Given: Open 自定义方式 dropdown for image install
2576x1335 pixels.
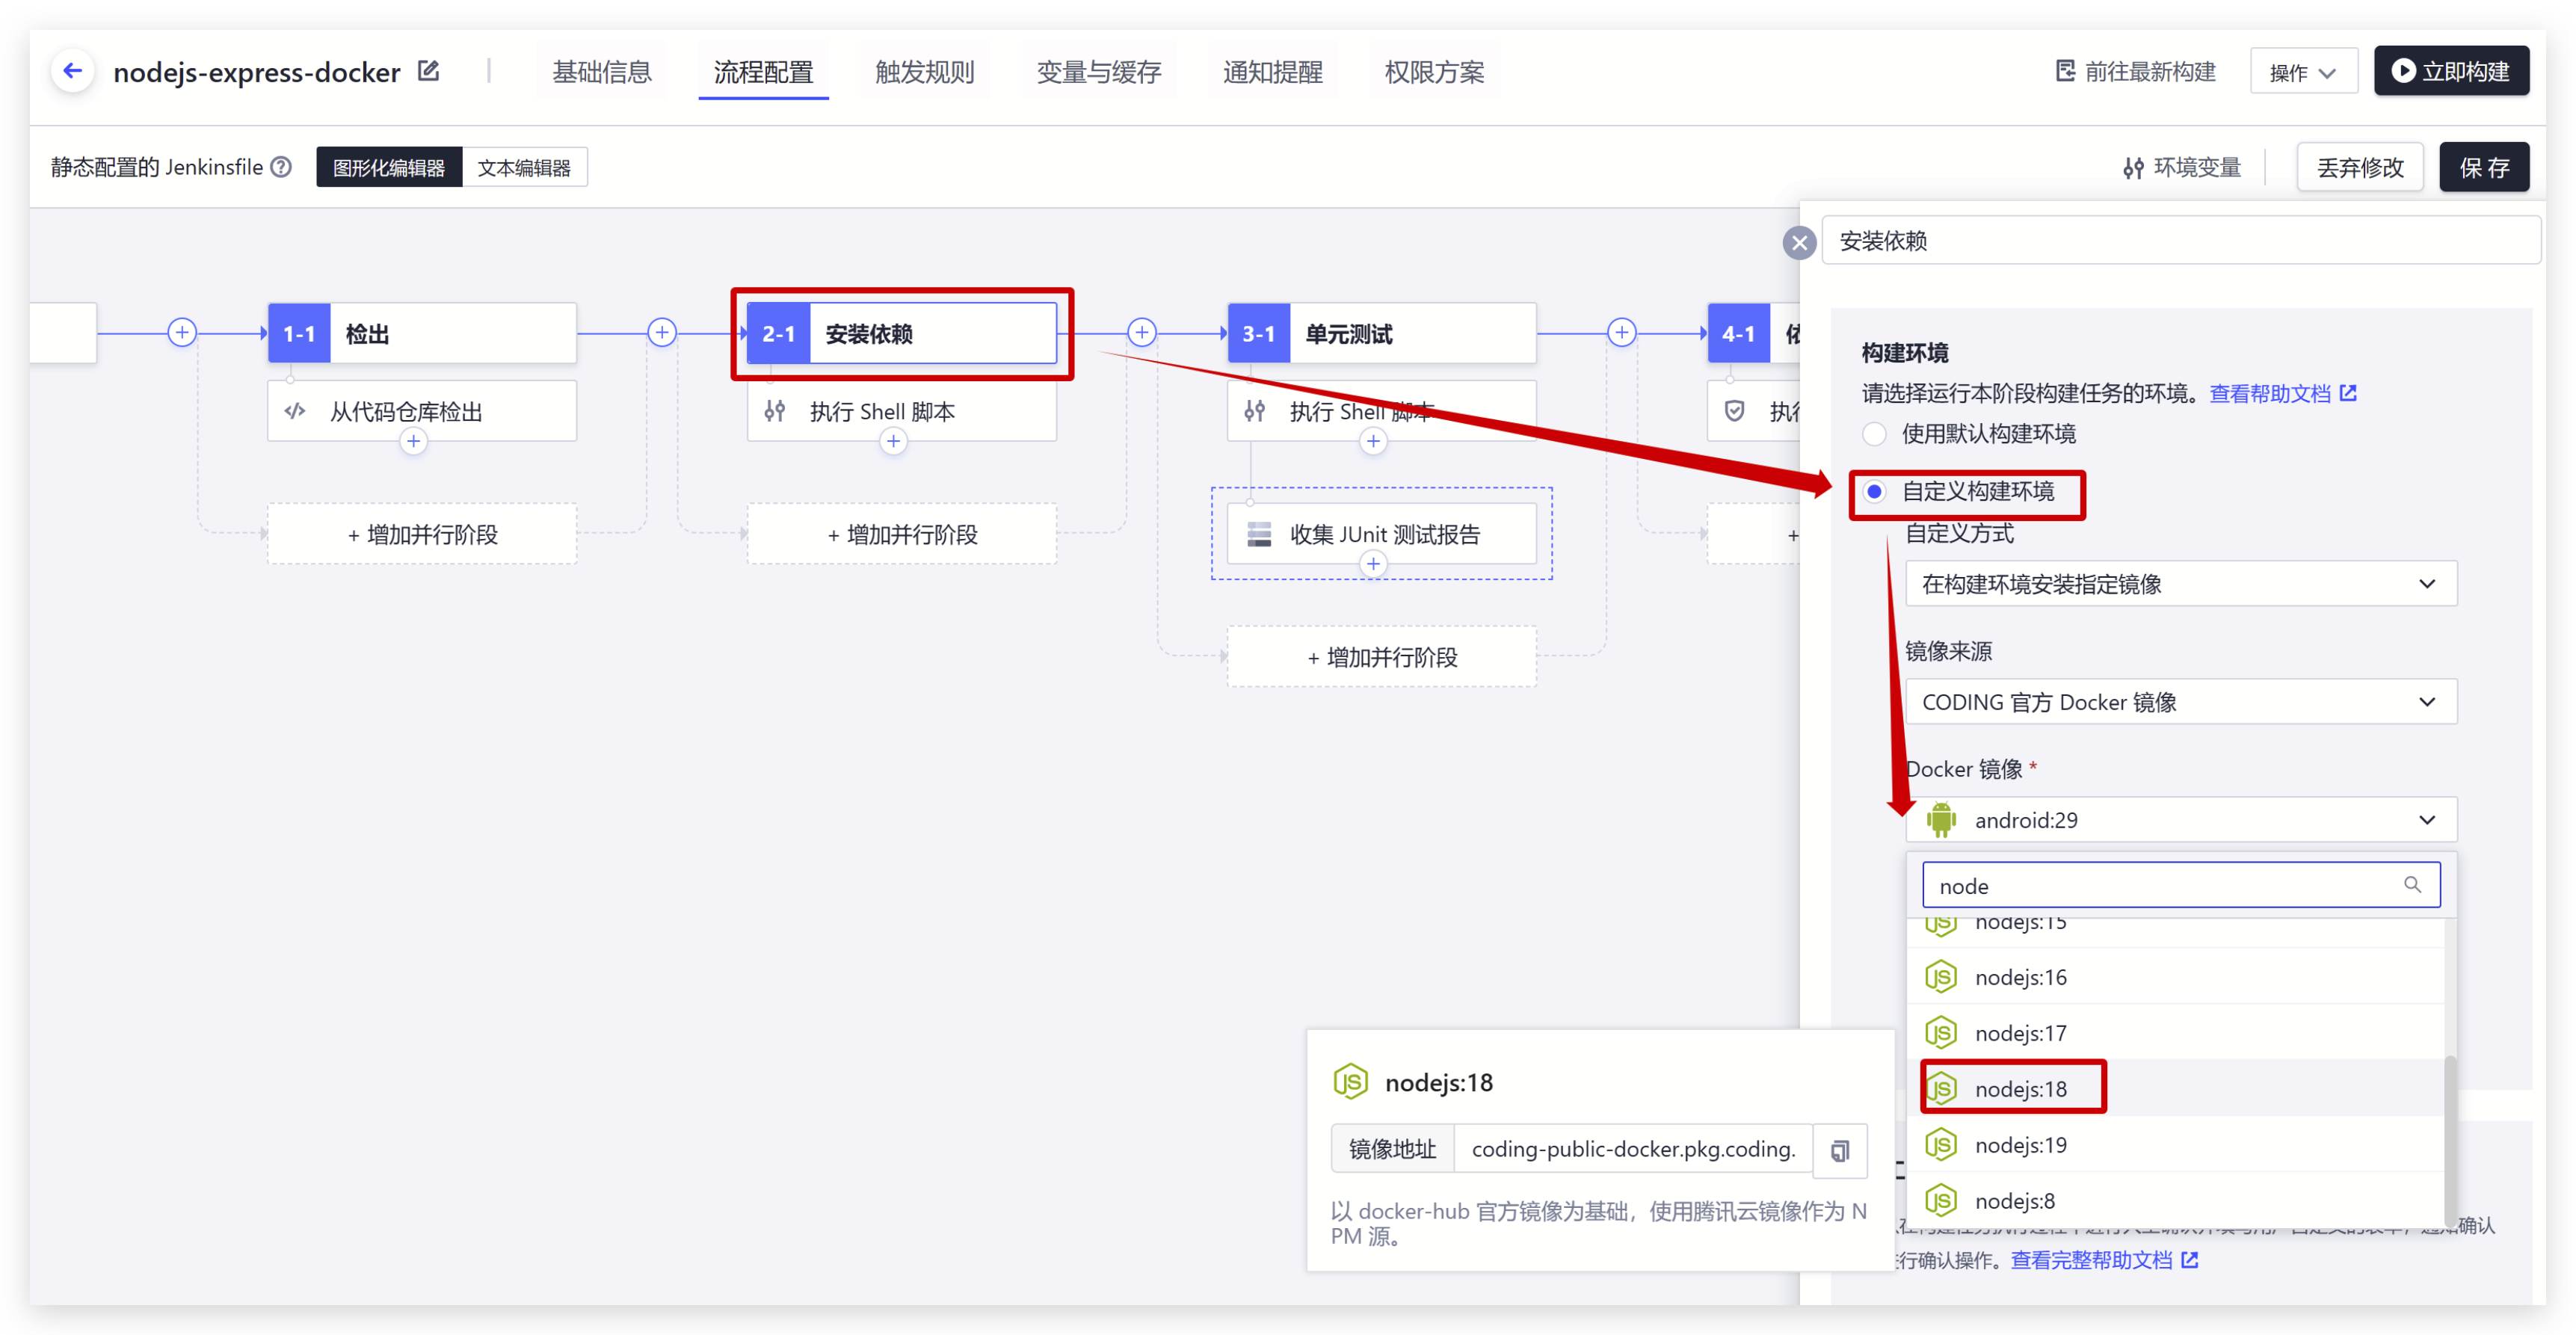Looking at the screenshot, I should click(x=2180, y=584).
